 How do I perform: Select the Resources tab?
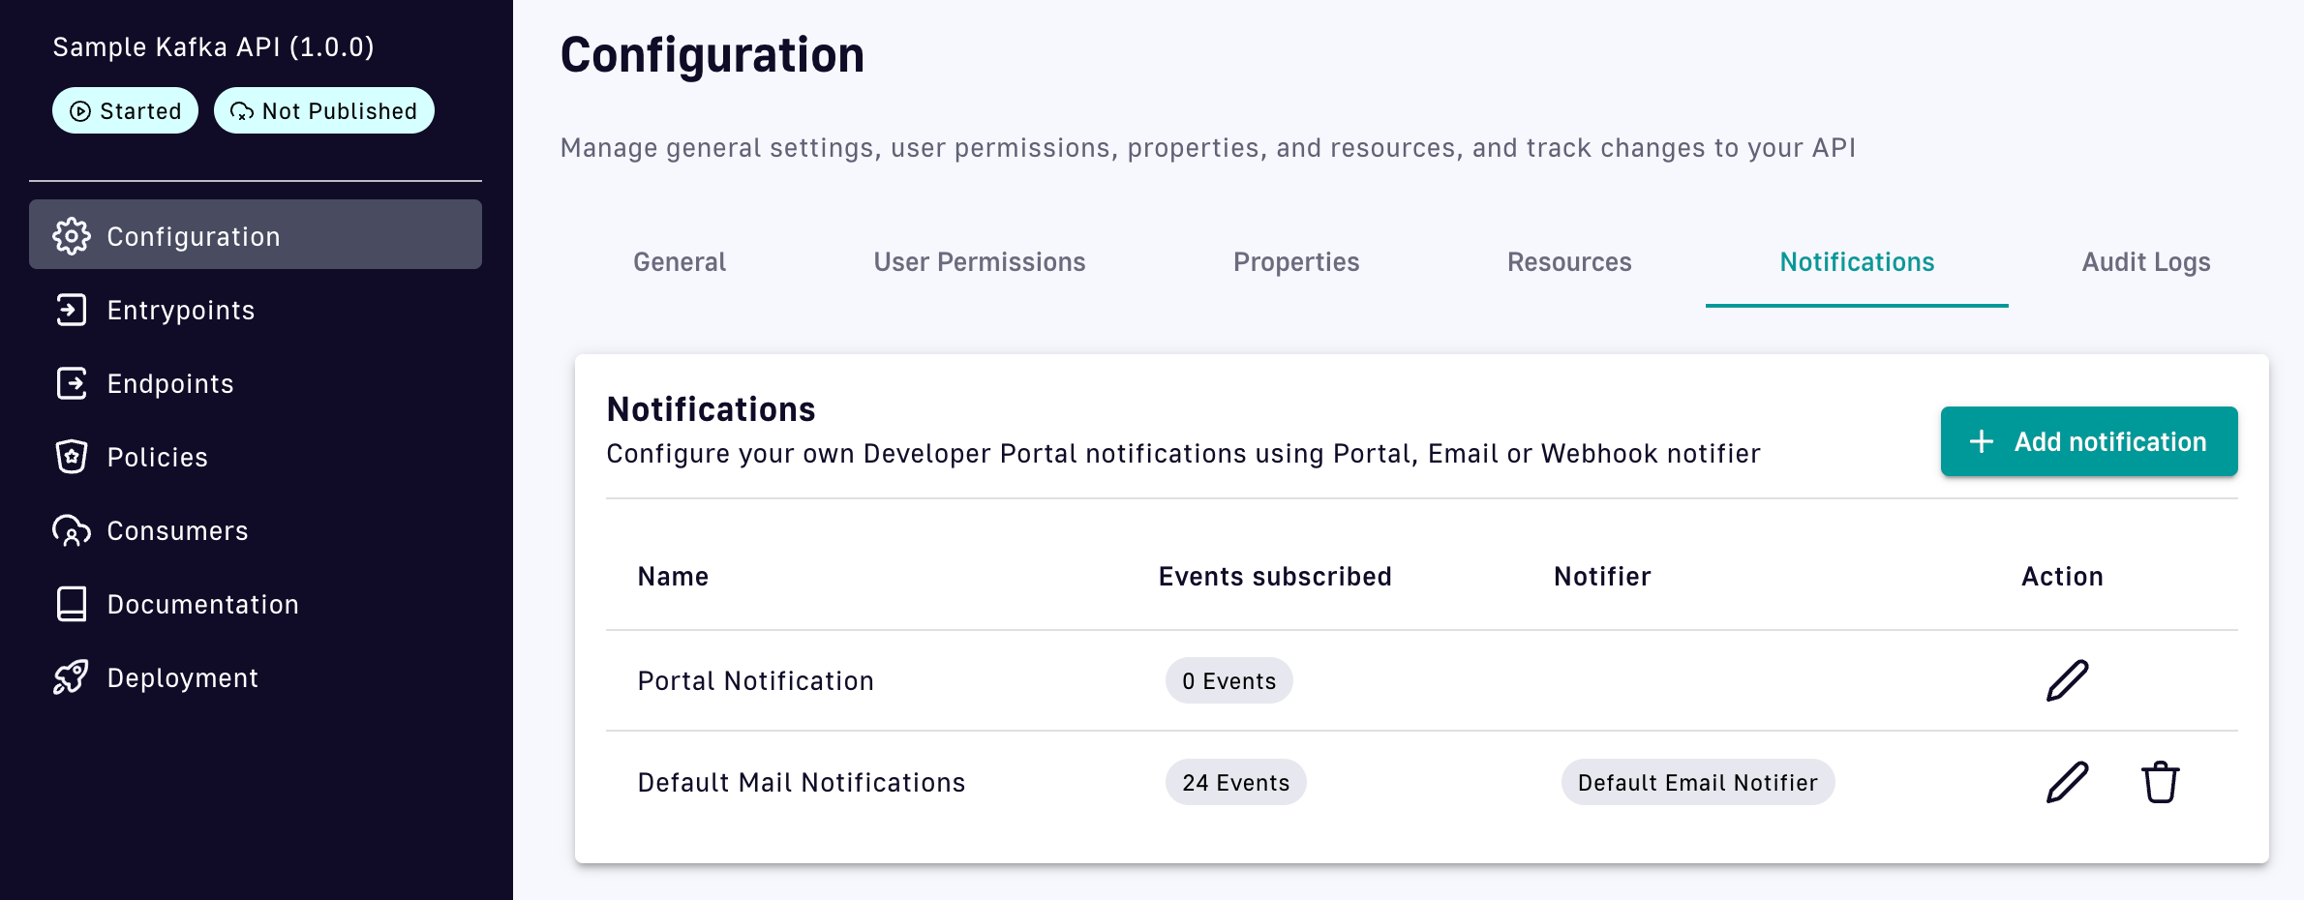[1568, 262]
